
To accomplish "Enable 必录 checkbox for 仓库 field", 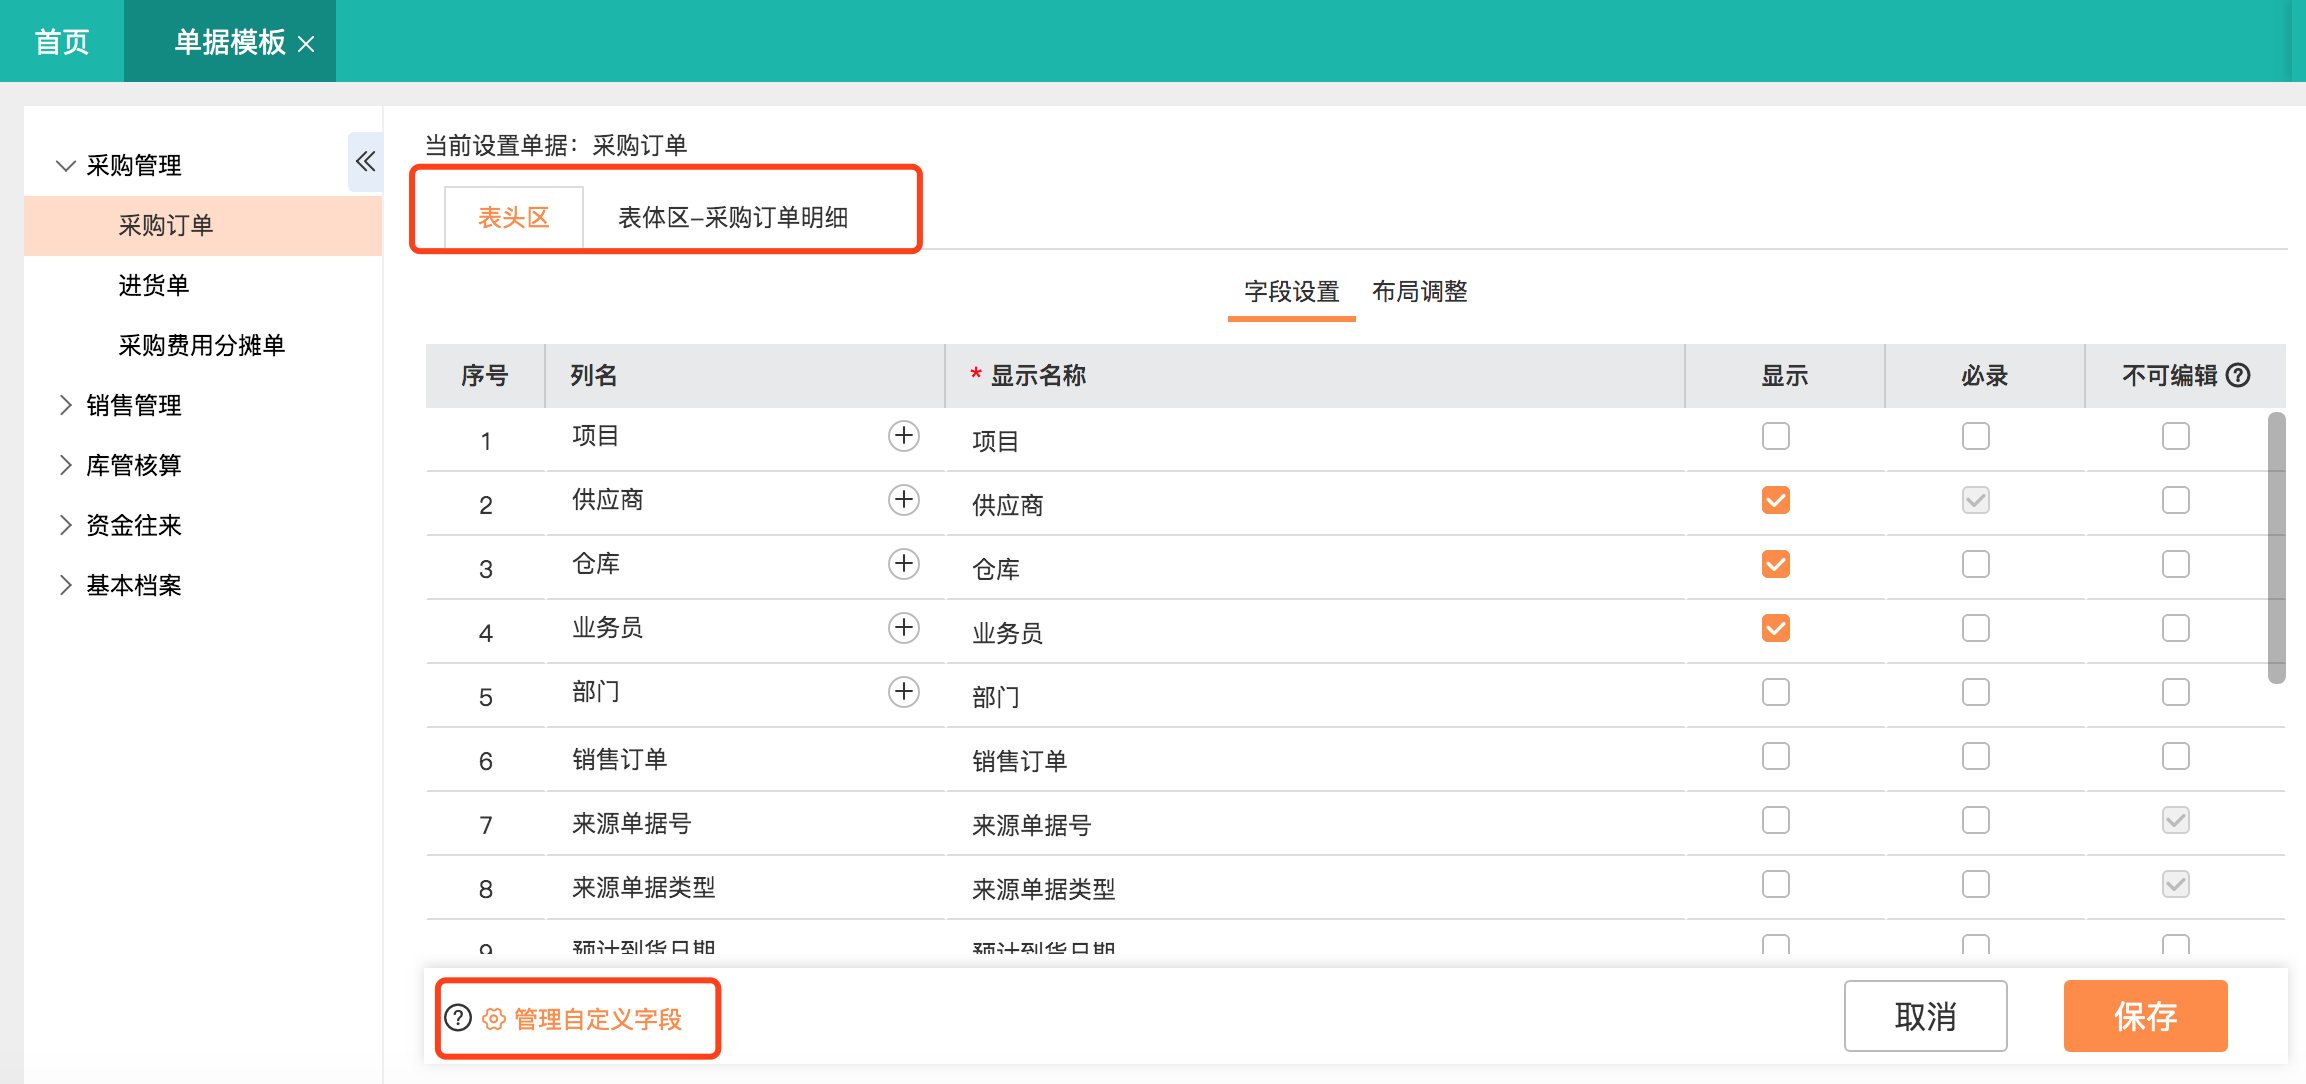I will [1975, 565].
